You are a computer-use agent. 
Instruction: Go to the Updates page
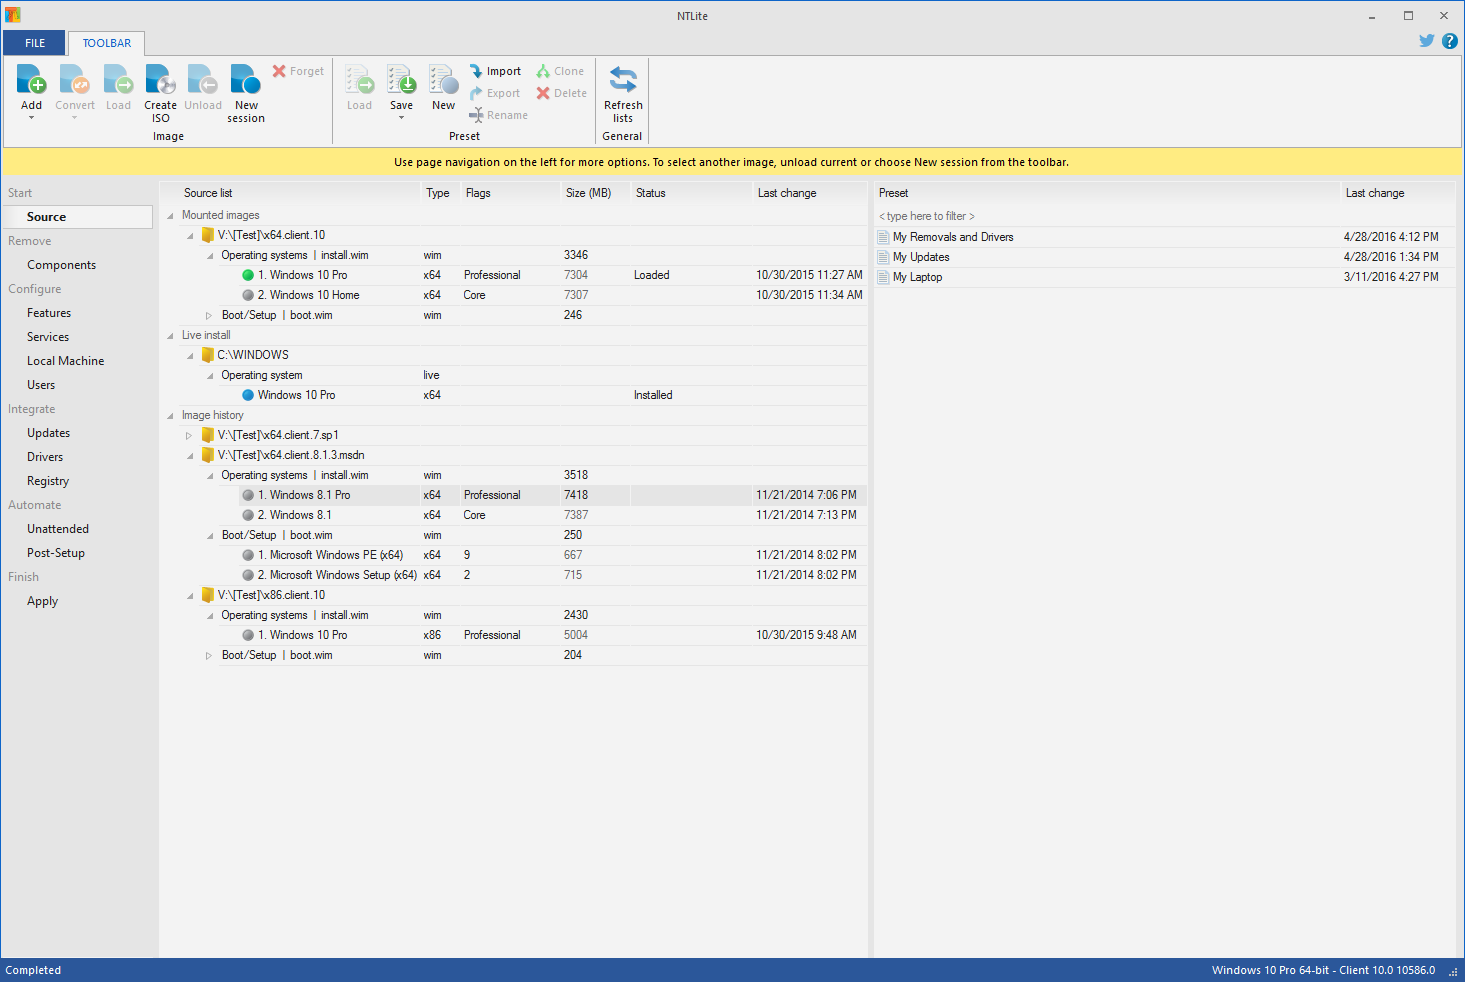point(48,432)
